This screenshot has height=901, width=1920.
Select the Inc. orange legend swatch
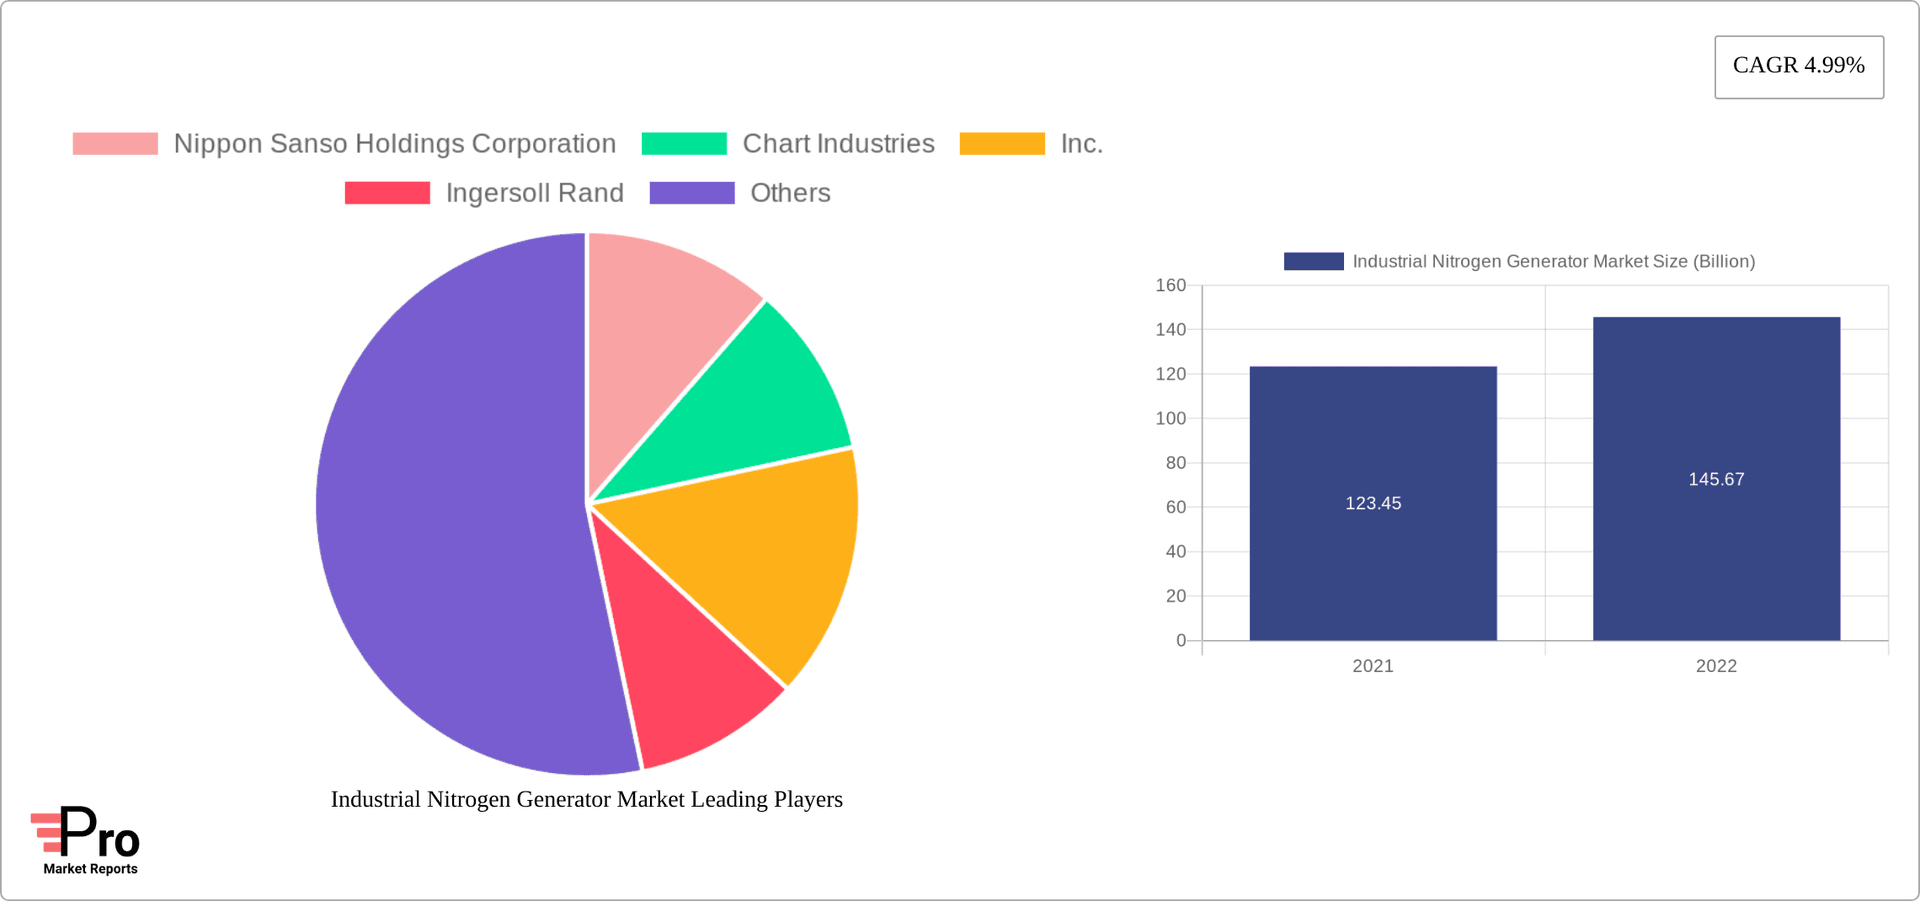click(x=1002, y=143)
